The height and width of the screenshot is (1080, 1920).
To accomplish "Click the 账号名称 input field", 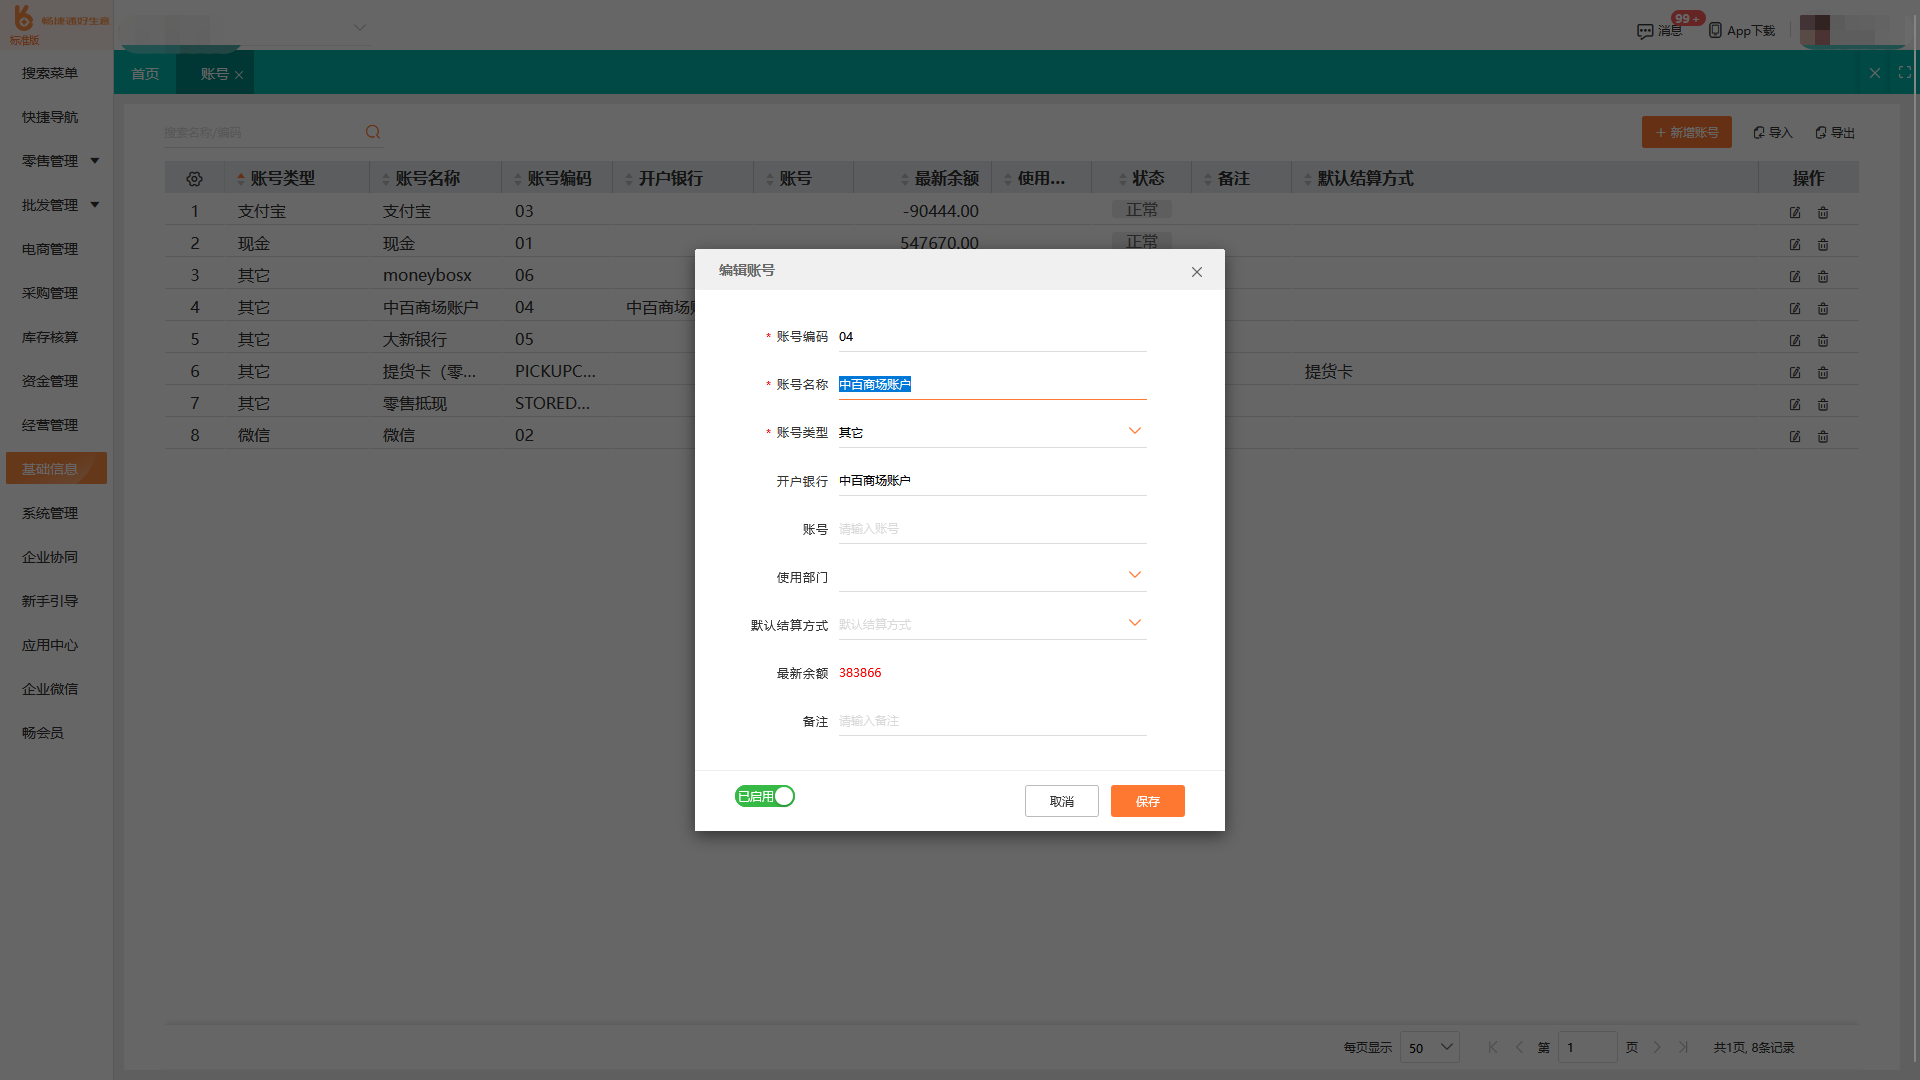I will point(989,384).
